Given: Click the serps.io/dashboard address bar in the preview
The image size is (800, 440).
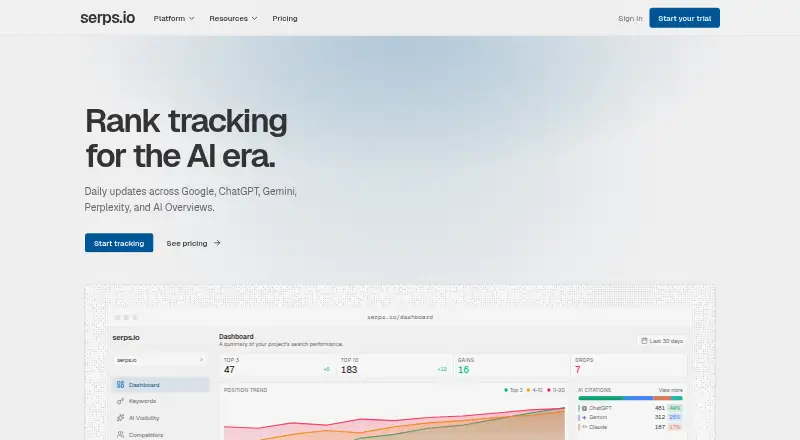Looking at the screenshot, I should point(400,317).
